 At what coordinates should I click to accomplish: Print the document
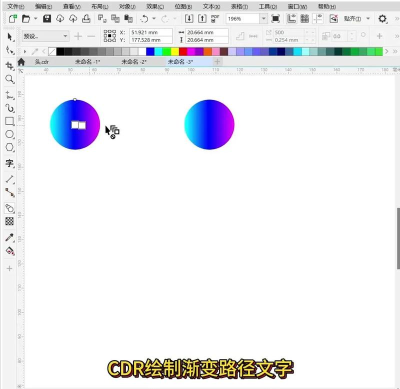click(86, 19)
